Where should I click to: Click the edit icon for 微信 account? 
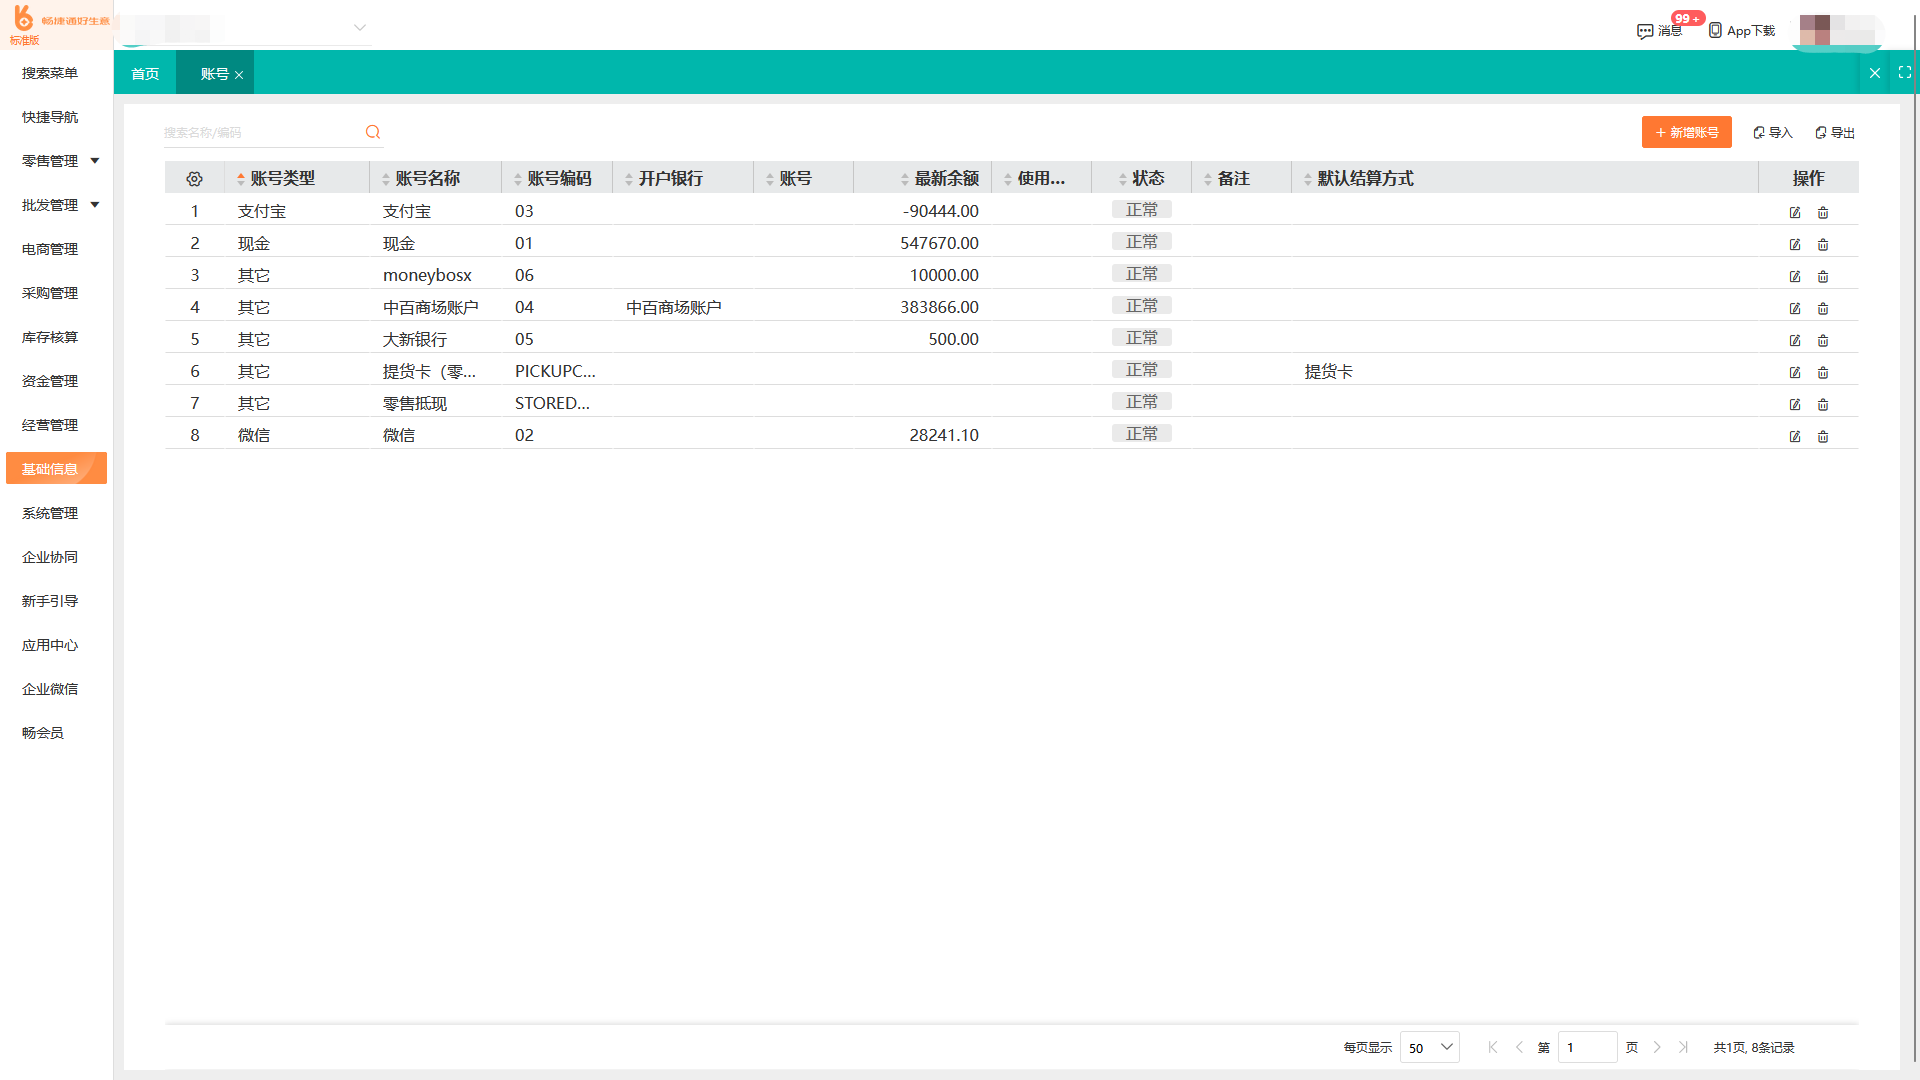click(1795, 435)
